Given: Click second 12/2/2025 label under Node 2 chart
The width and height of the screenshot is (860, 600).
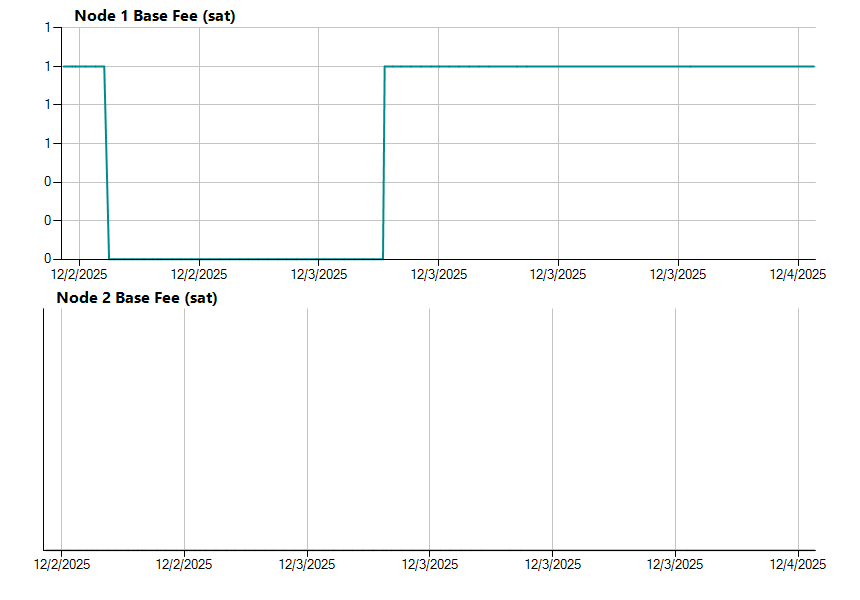Looking at the screenshot, I should click(x=184, y=564).
